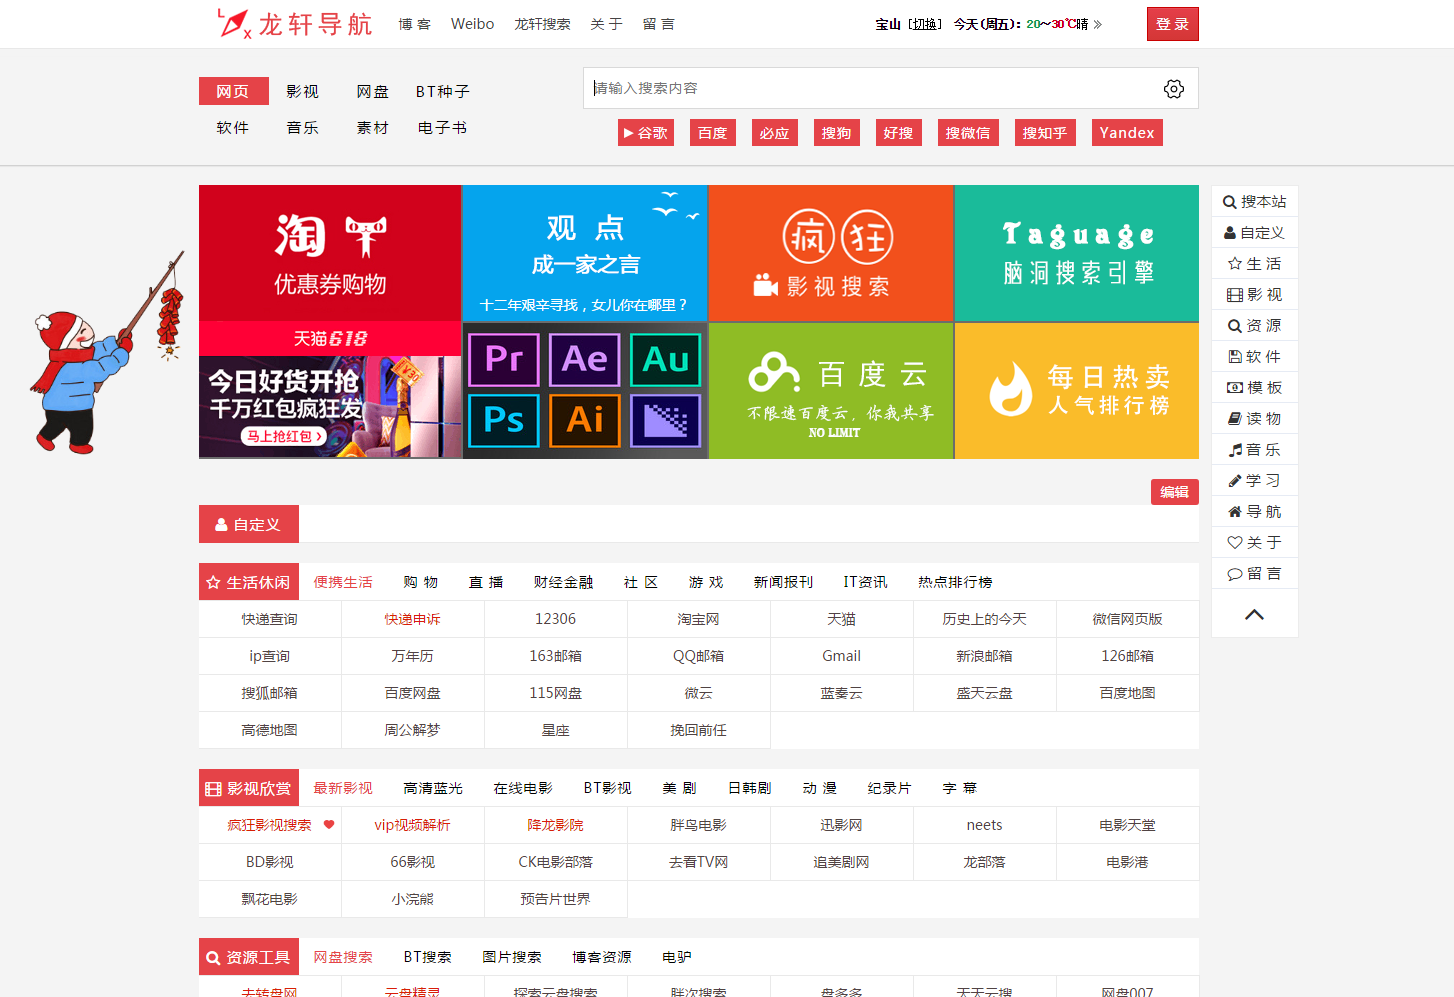1454x997 pixels.
Task: Open the 博客 menu in top navigation
Action: pos(414,23)
